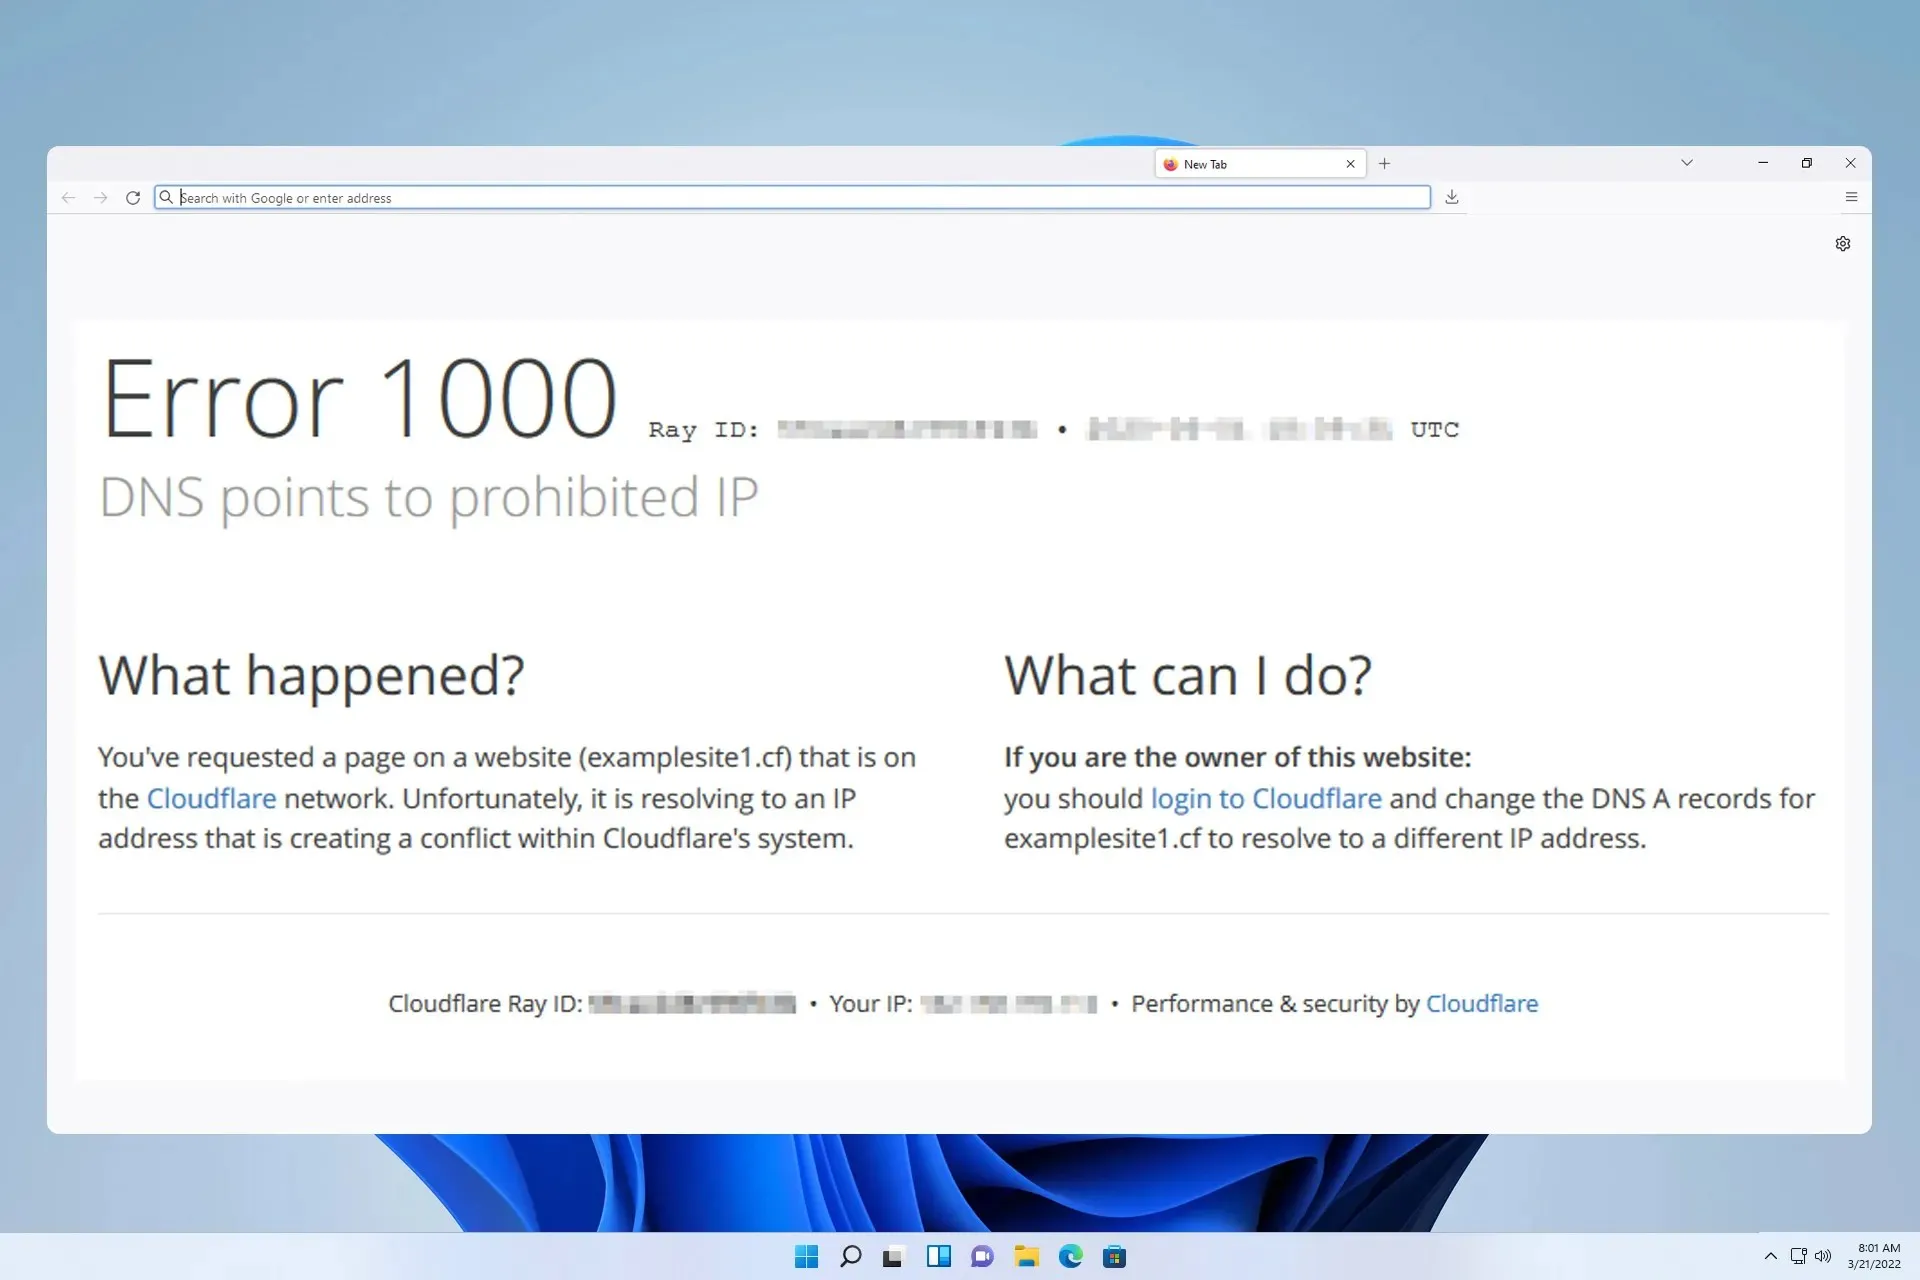The image size is (1920, 1280).
Task: Click the 'What can I do?' heading
Action: click(1188, 676)
